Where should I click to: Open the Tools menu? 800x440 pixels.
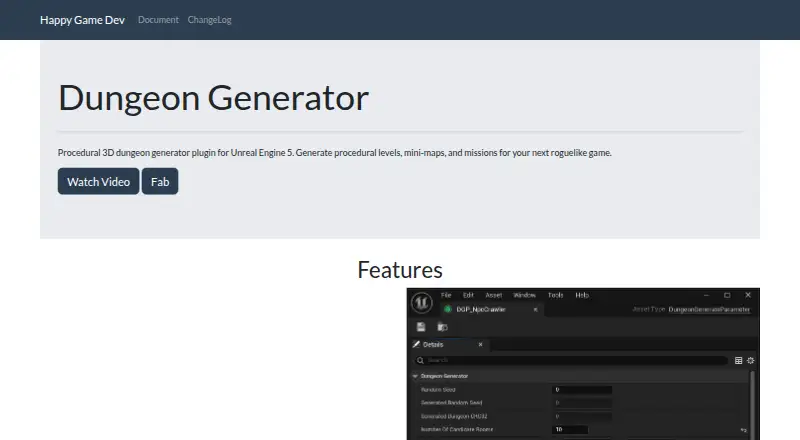coord(556,295)
